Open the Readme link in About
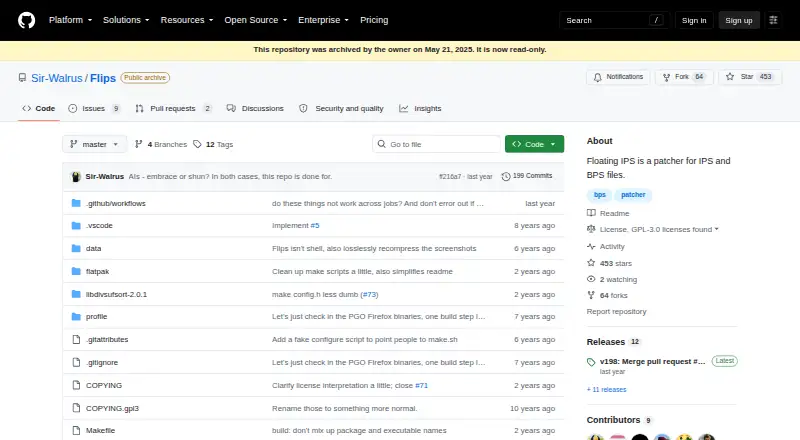800x440 pixels. pos(608,213)
